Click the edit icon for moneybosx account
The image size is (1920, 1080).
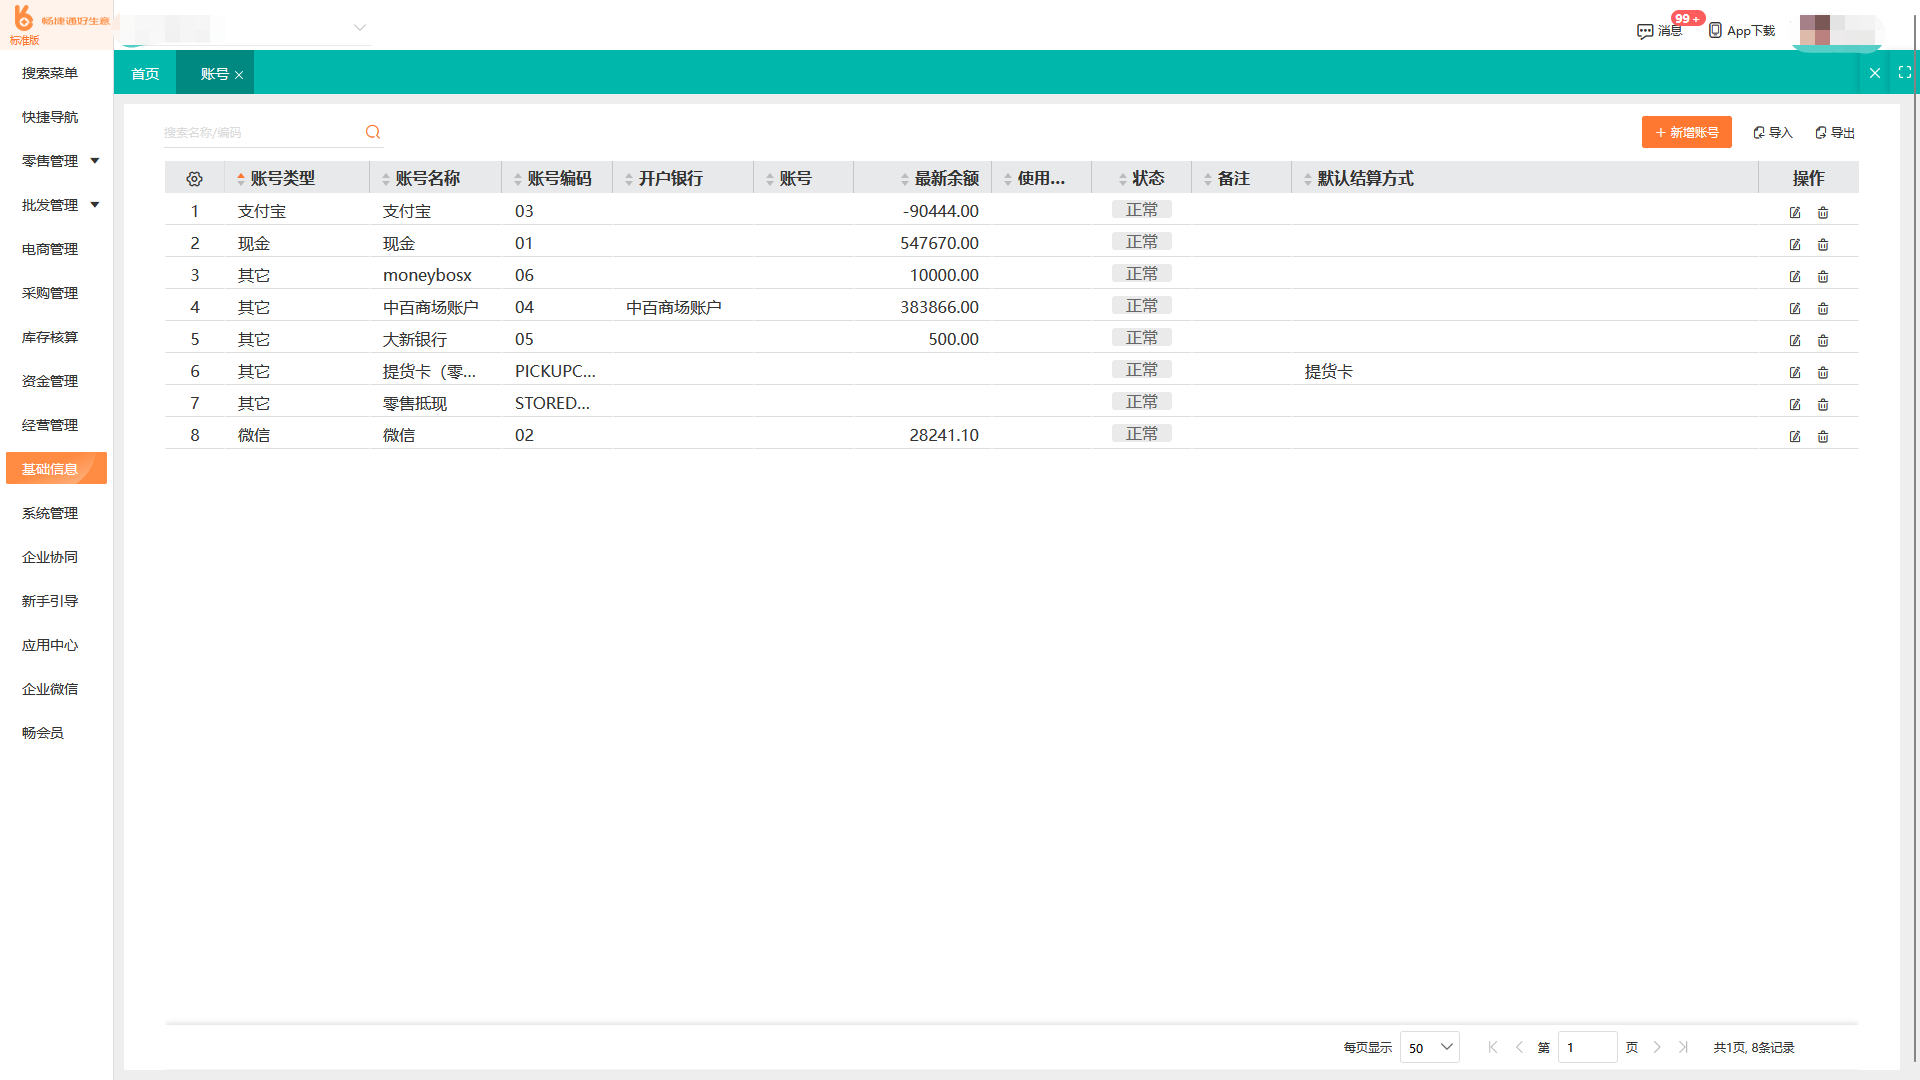[1795, 274]
